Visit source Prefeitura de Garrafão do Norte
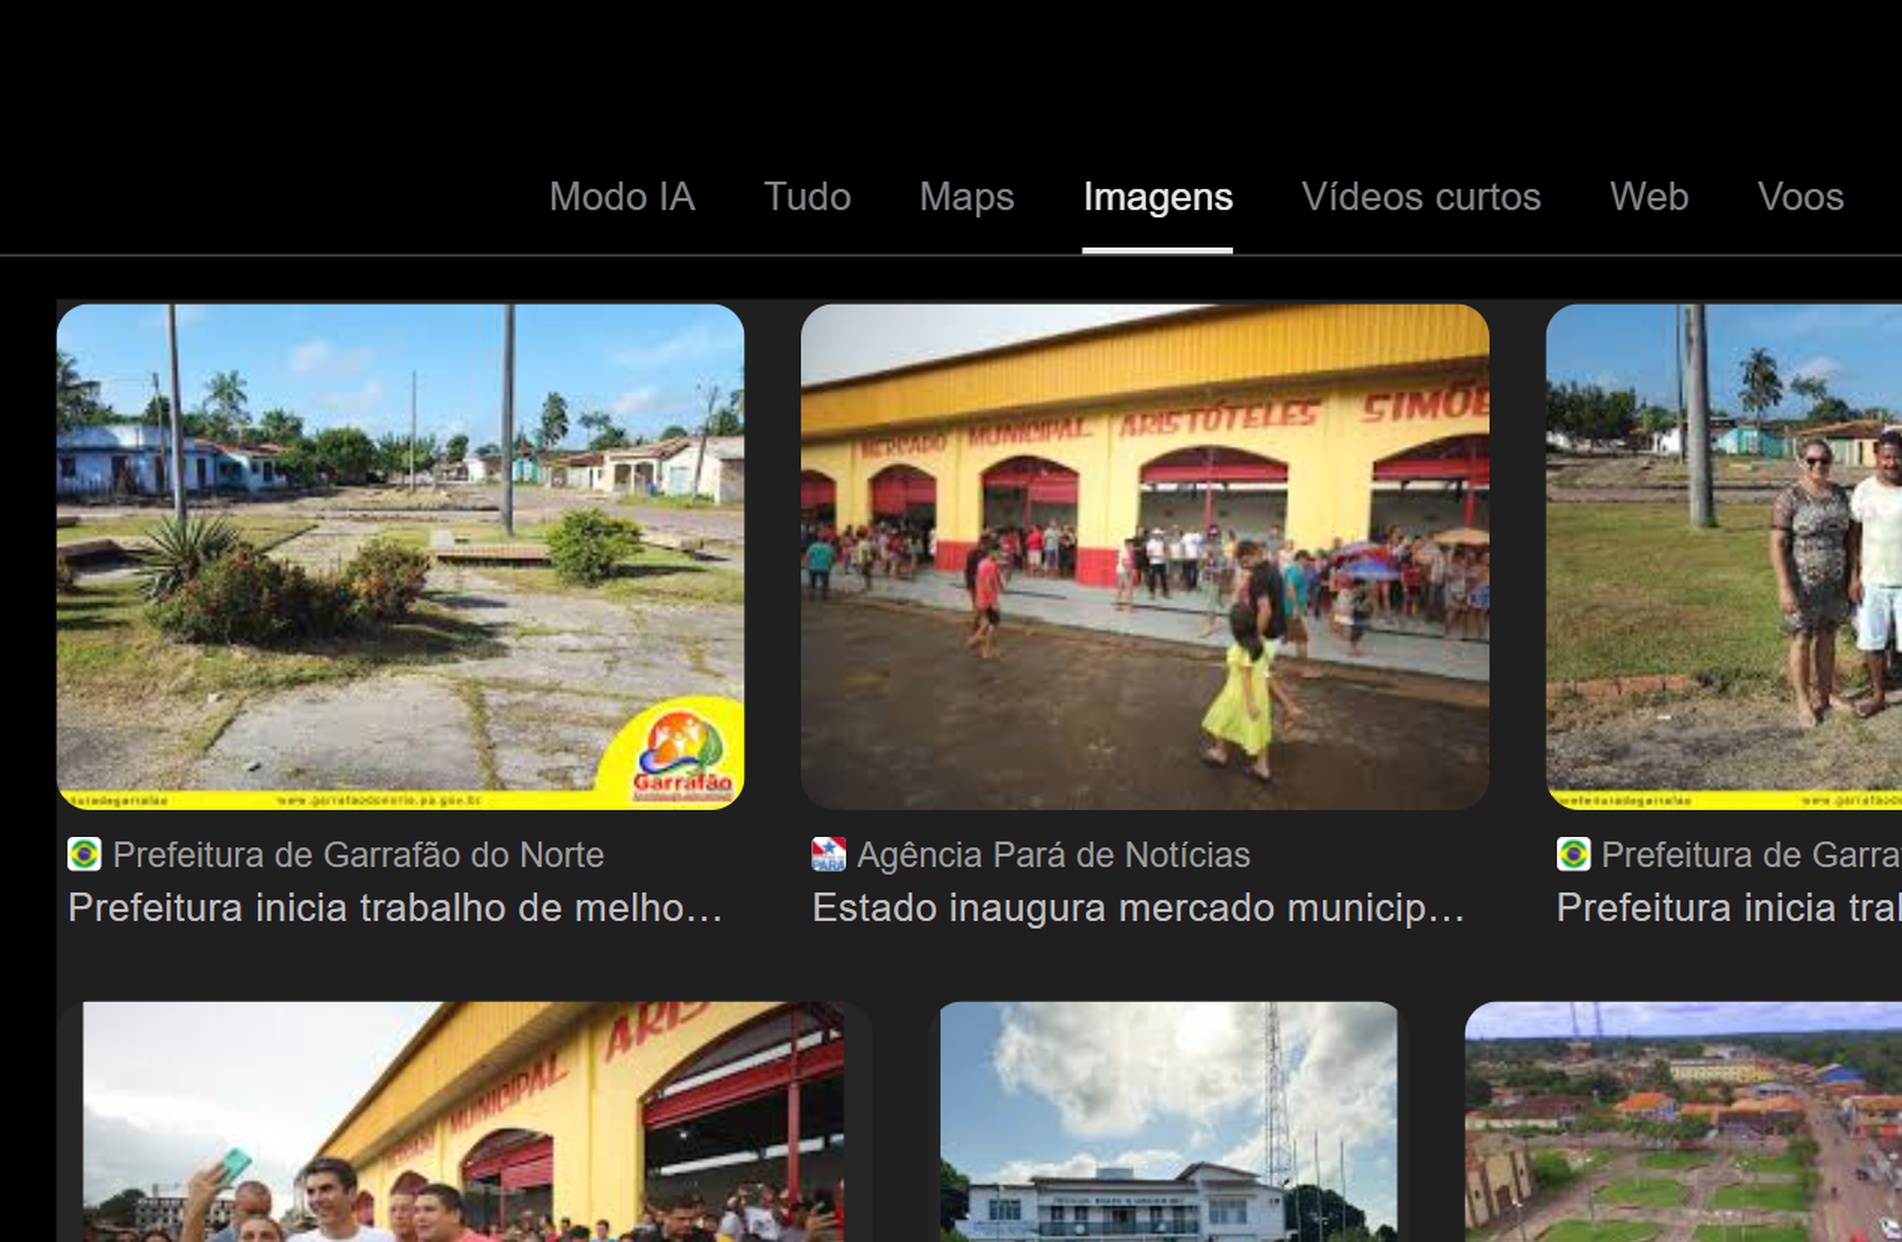The image size is (1902, 1242). point(358,855)
